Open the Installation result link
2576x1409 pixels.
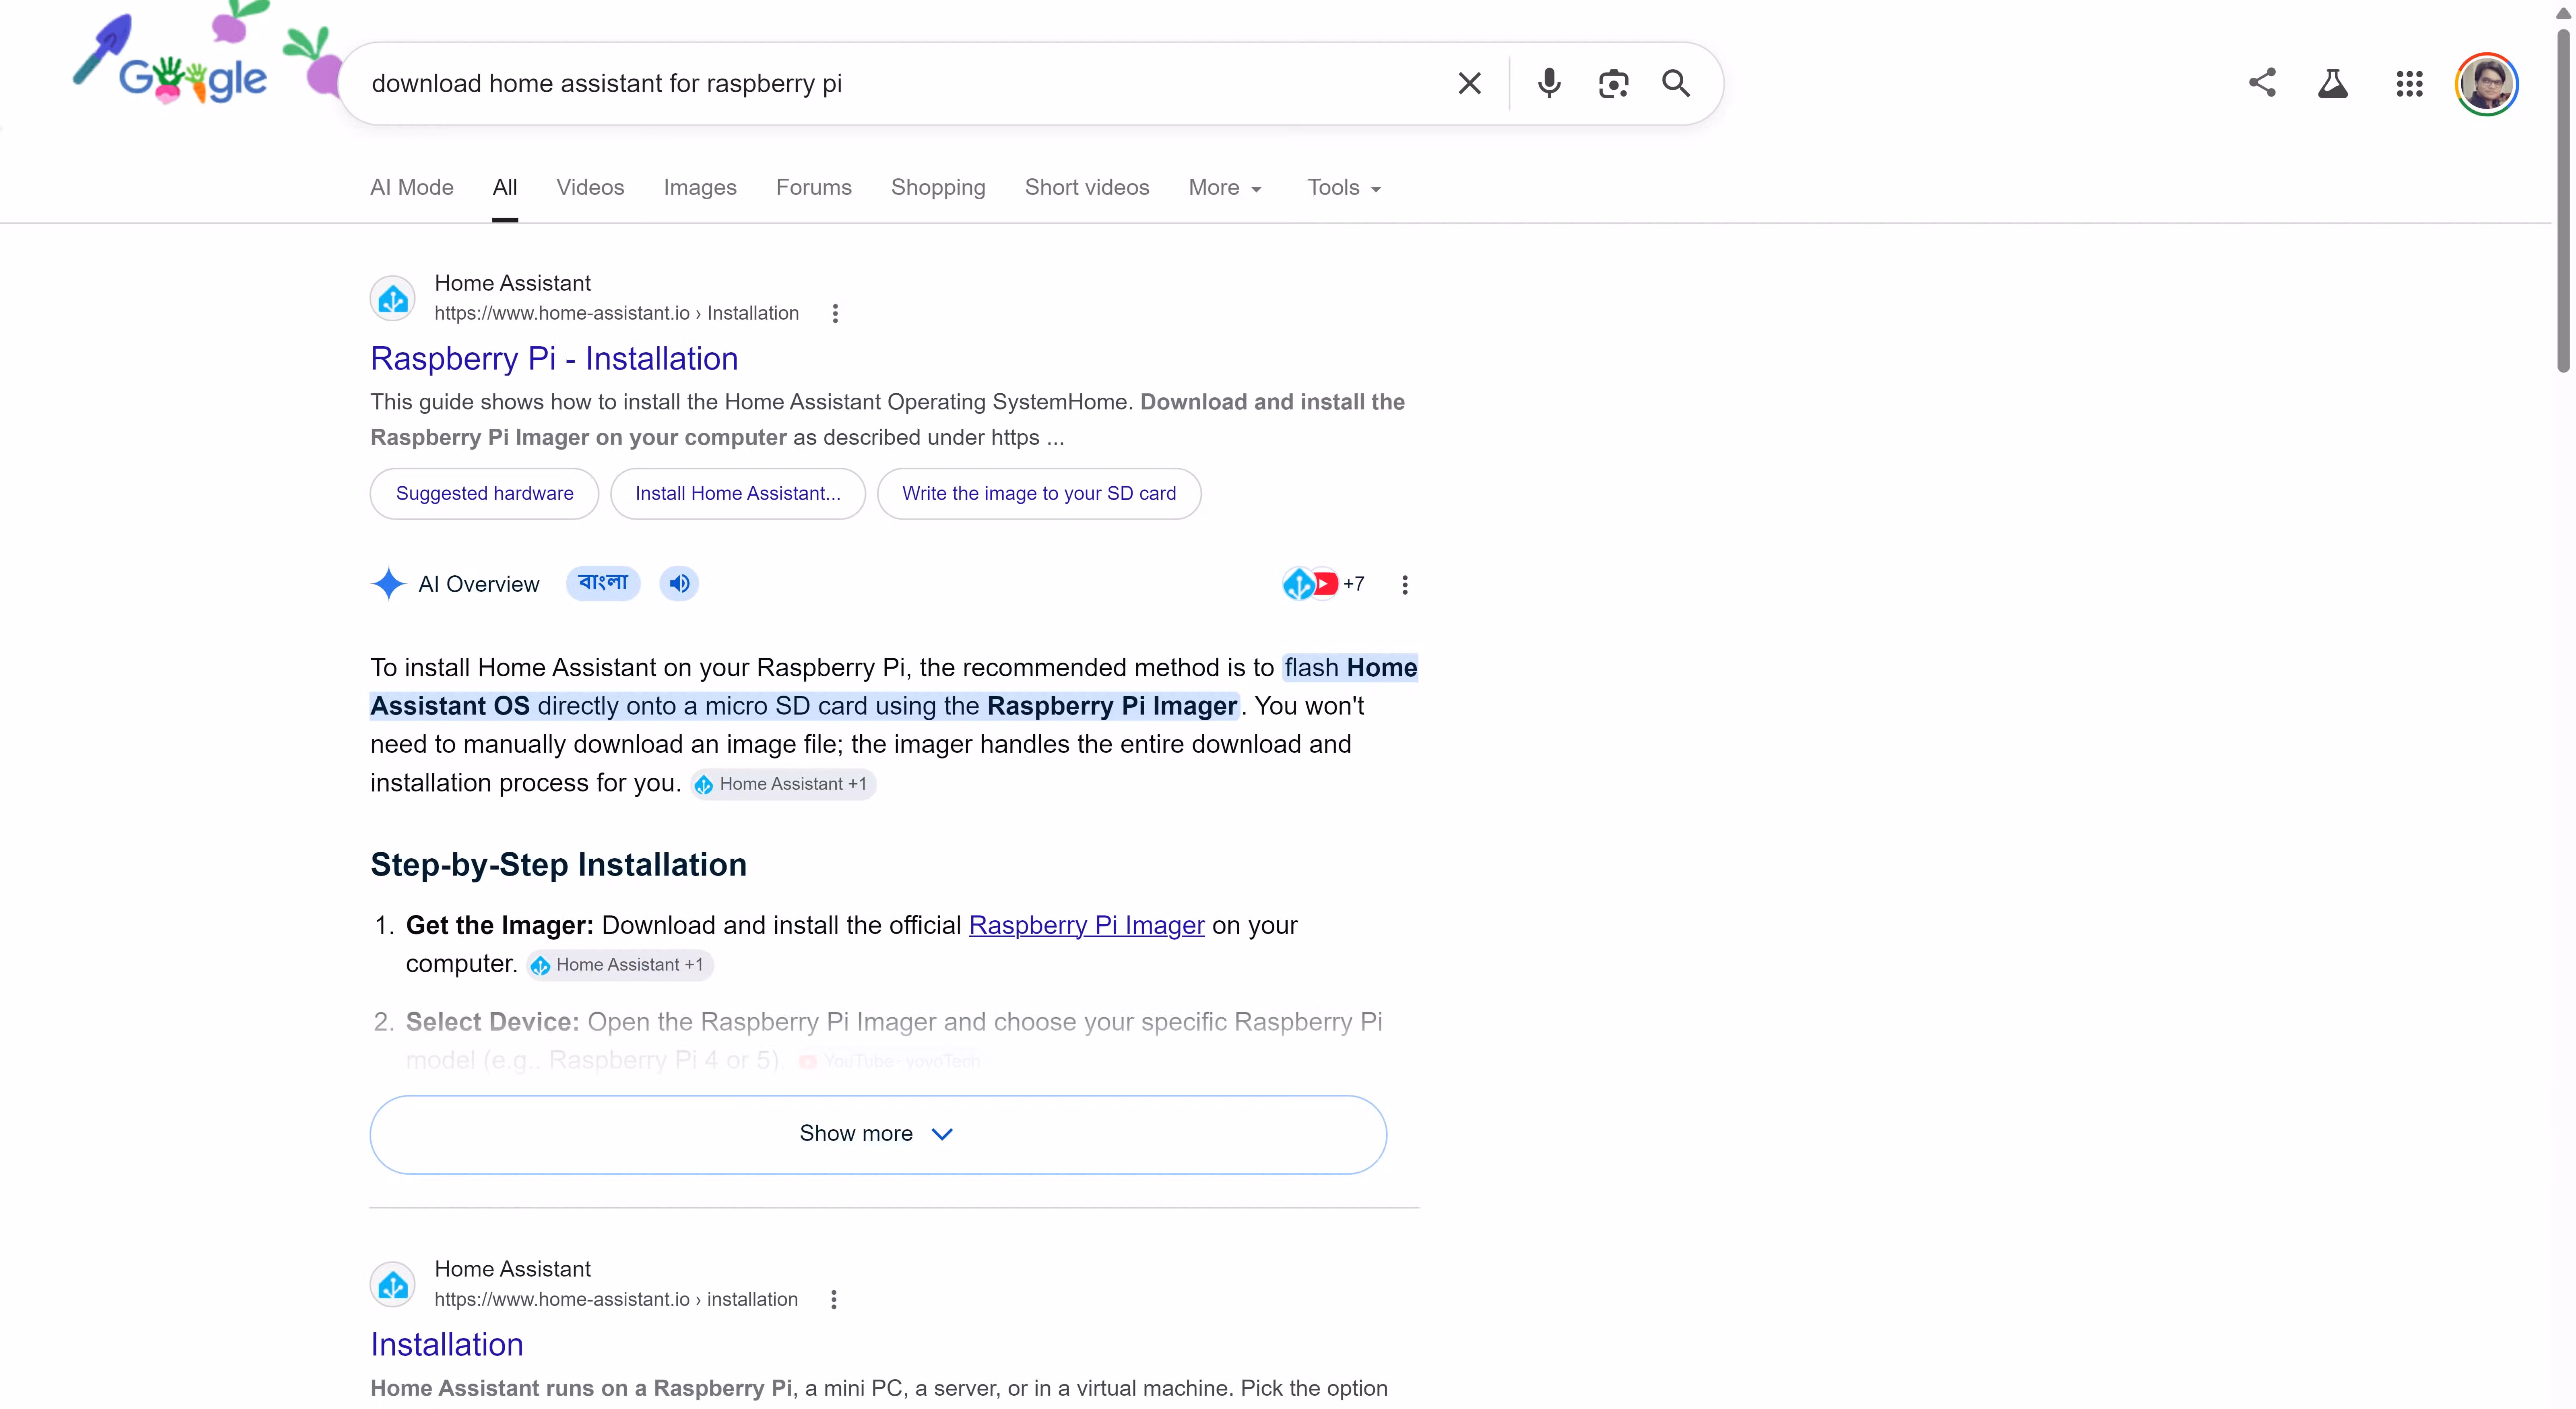tap(447, 1345)
